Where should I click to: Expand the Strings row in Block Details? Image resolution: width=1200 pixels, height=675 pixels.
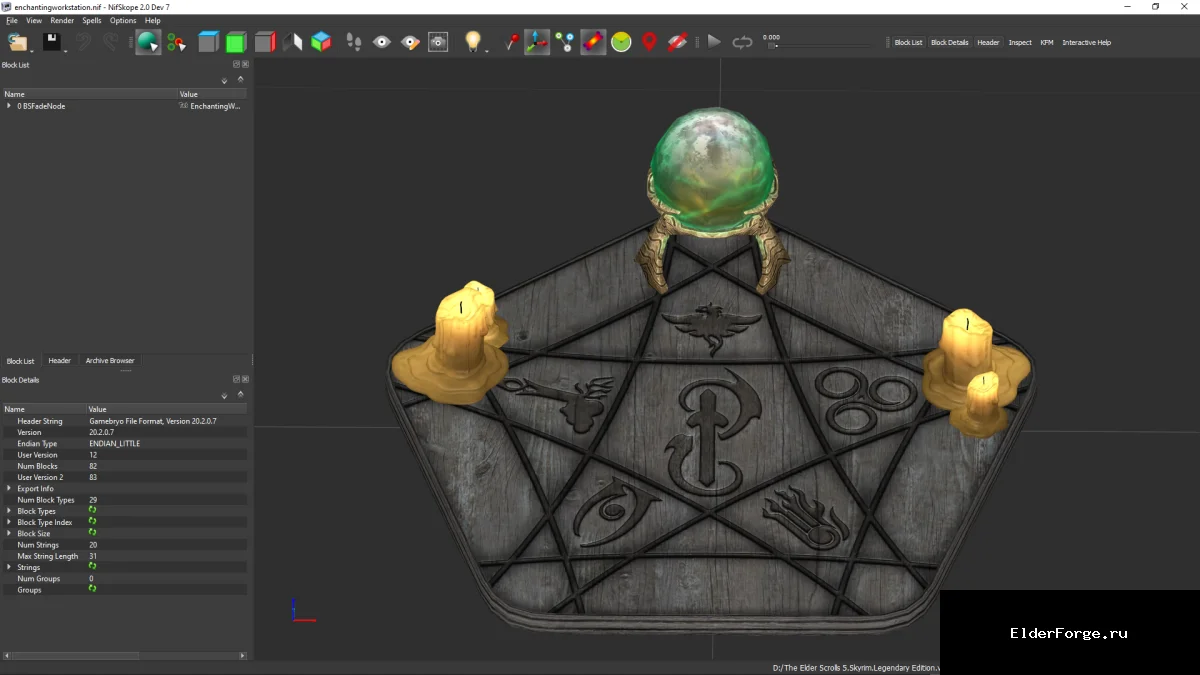(9, 567)
